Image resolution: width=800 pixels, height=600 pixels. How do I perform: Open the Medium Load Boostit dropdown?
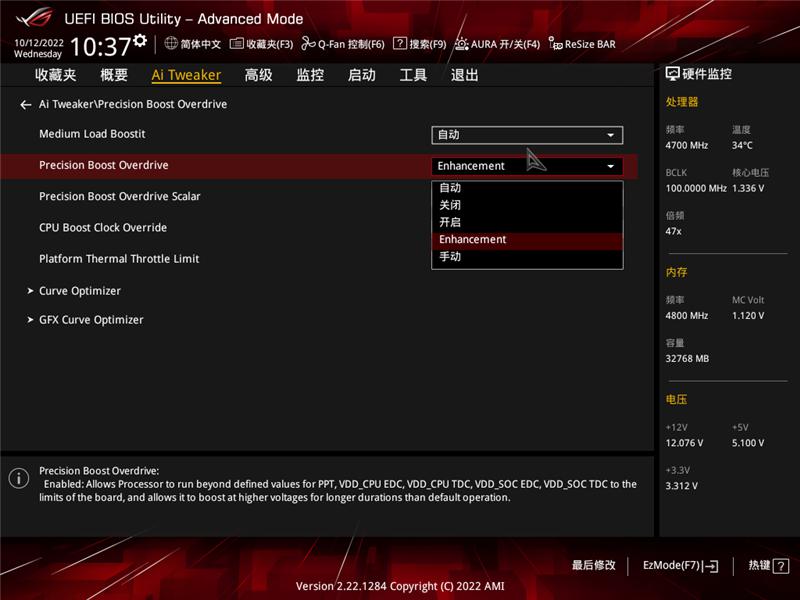(527, 135)
